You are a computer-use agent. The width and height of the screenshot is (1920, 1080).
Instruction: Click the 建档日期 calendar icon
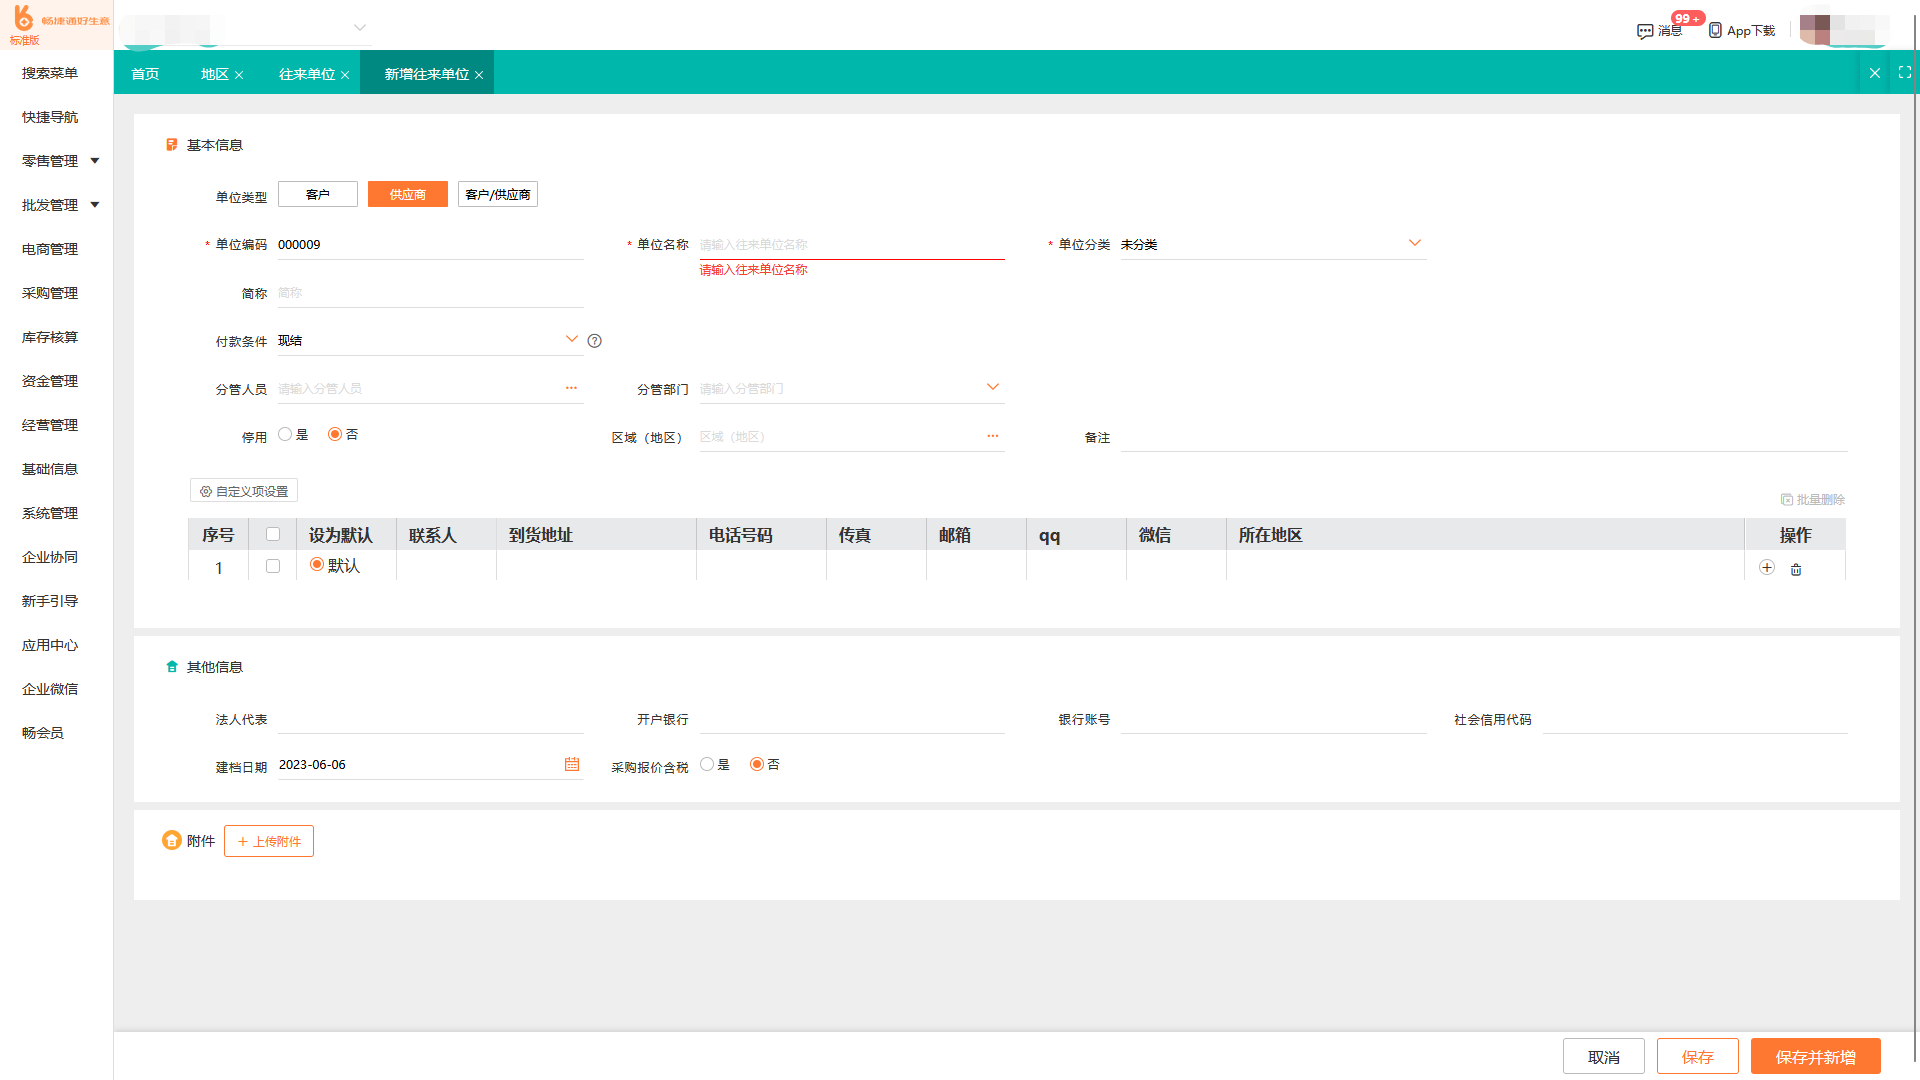[572, 765]
